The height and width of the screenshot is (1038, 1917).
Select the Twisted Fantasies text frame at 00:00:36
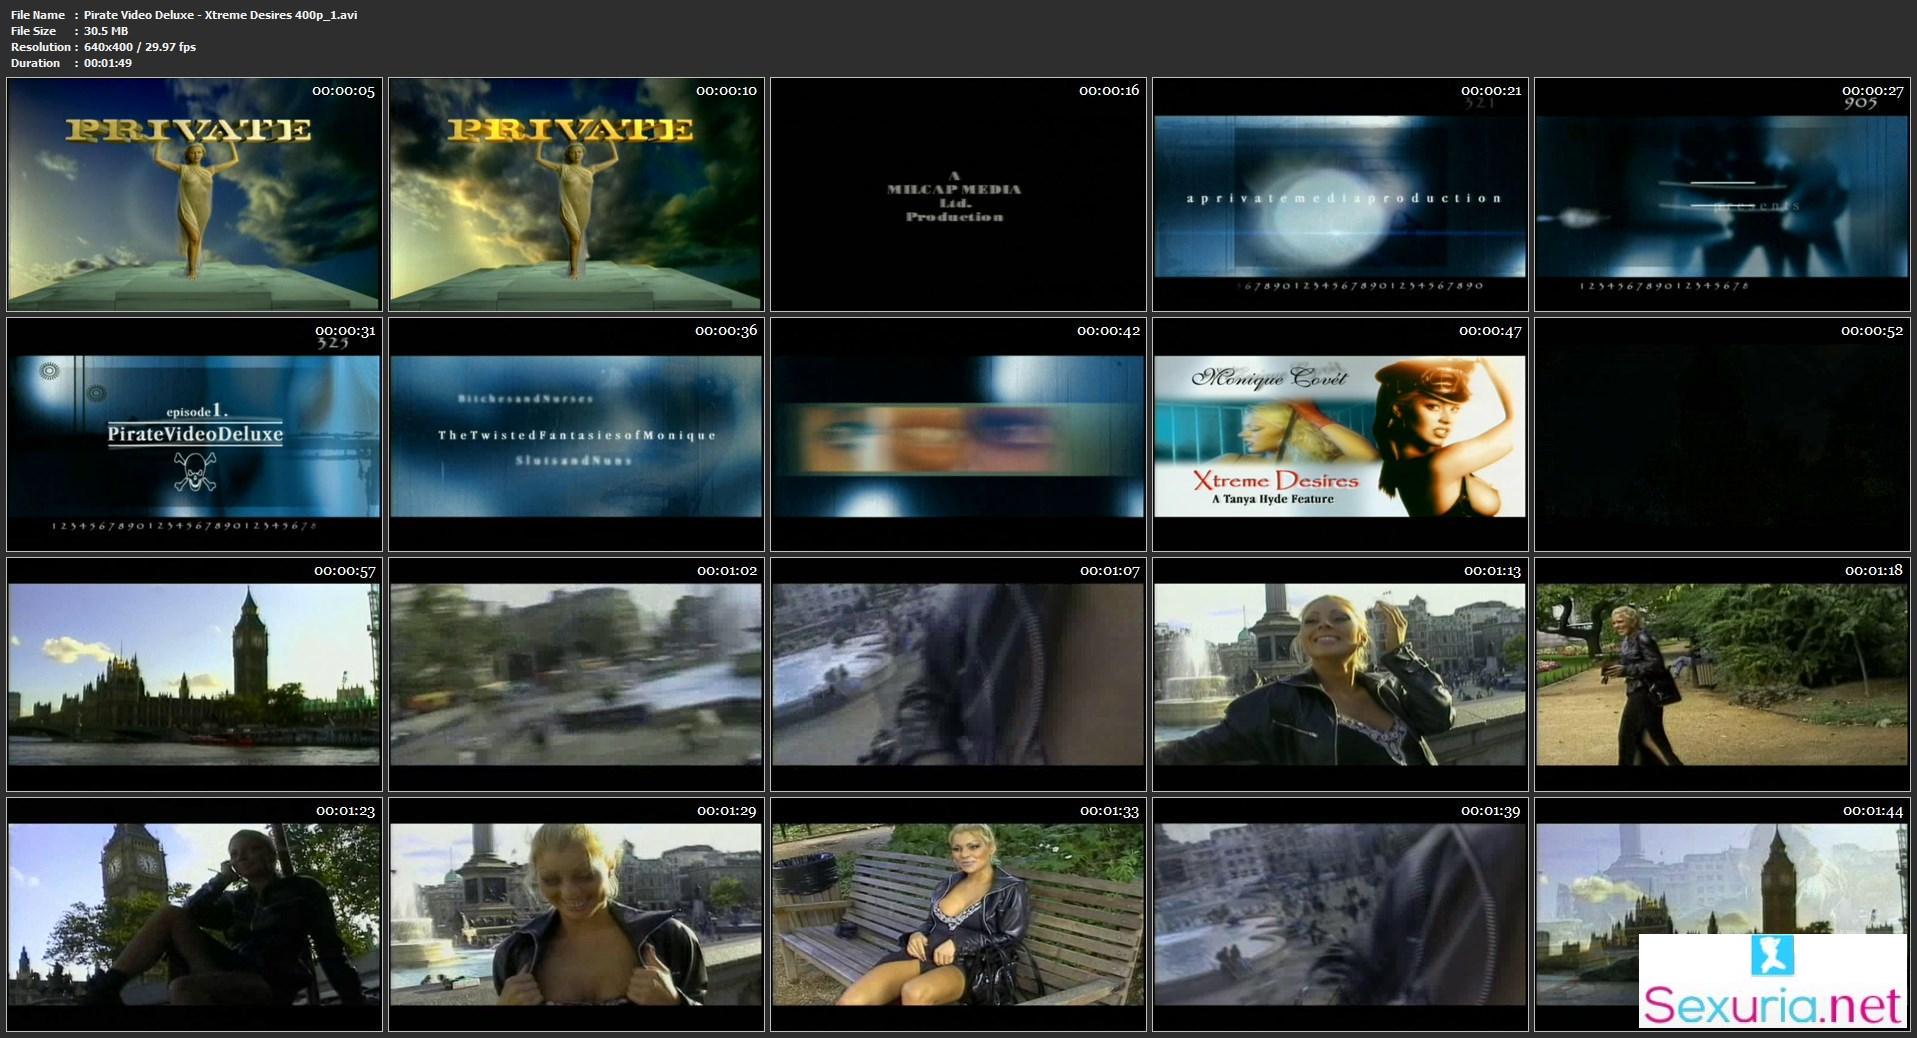click(576, 435)
